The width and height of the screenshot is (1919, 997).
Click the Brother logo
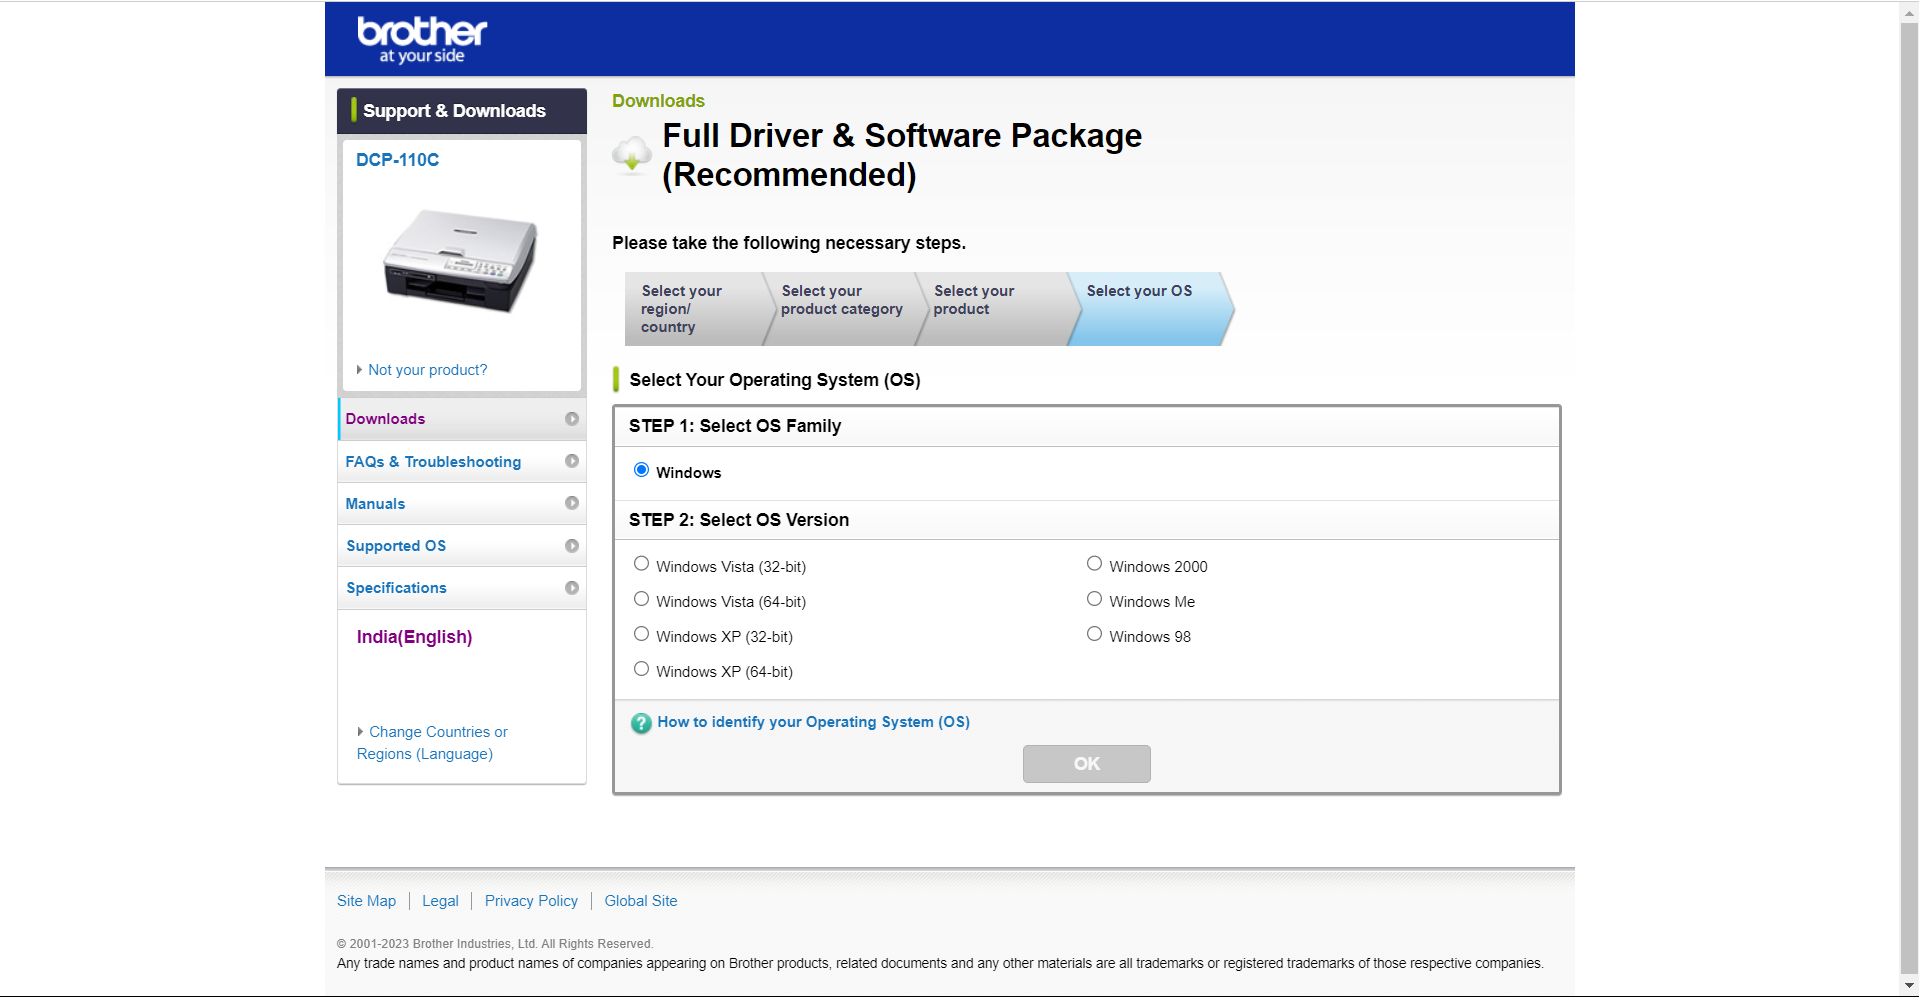pos(420,37)
